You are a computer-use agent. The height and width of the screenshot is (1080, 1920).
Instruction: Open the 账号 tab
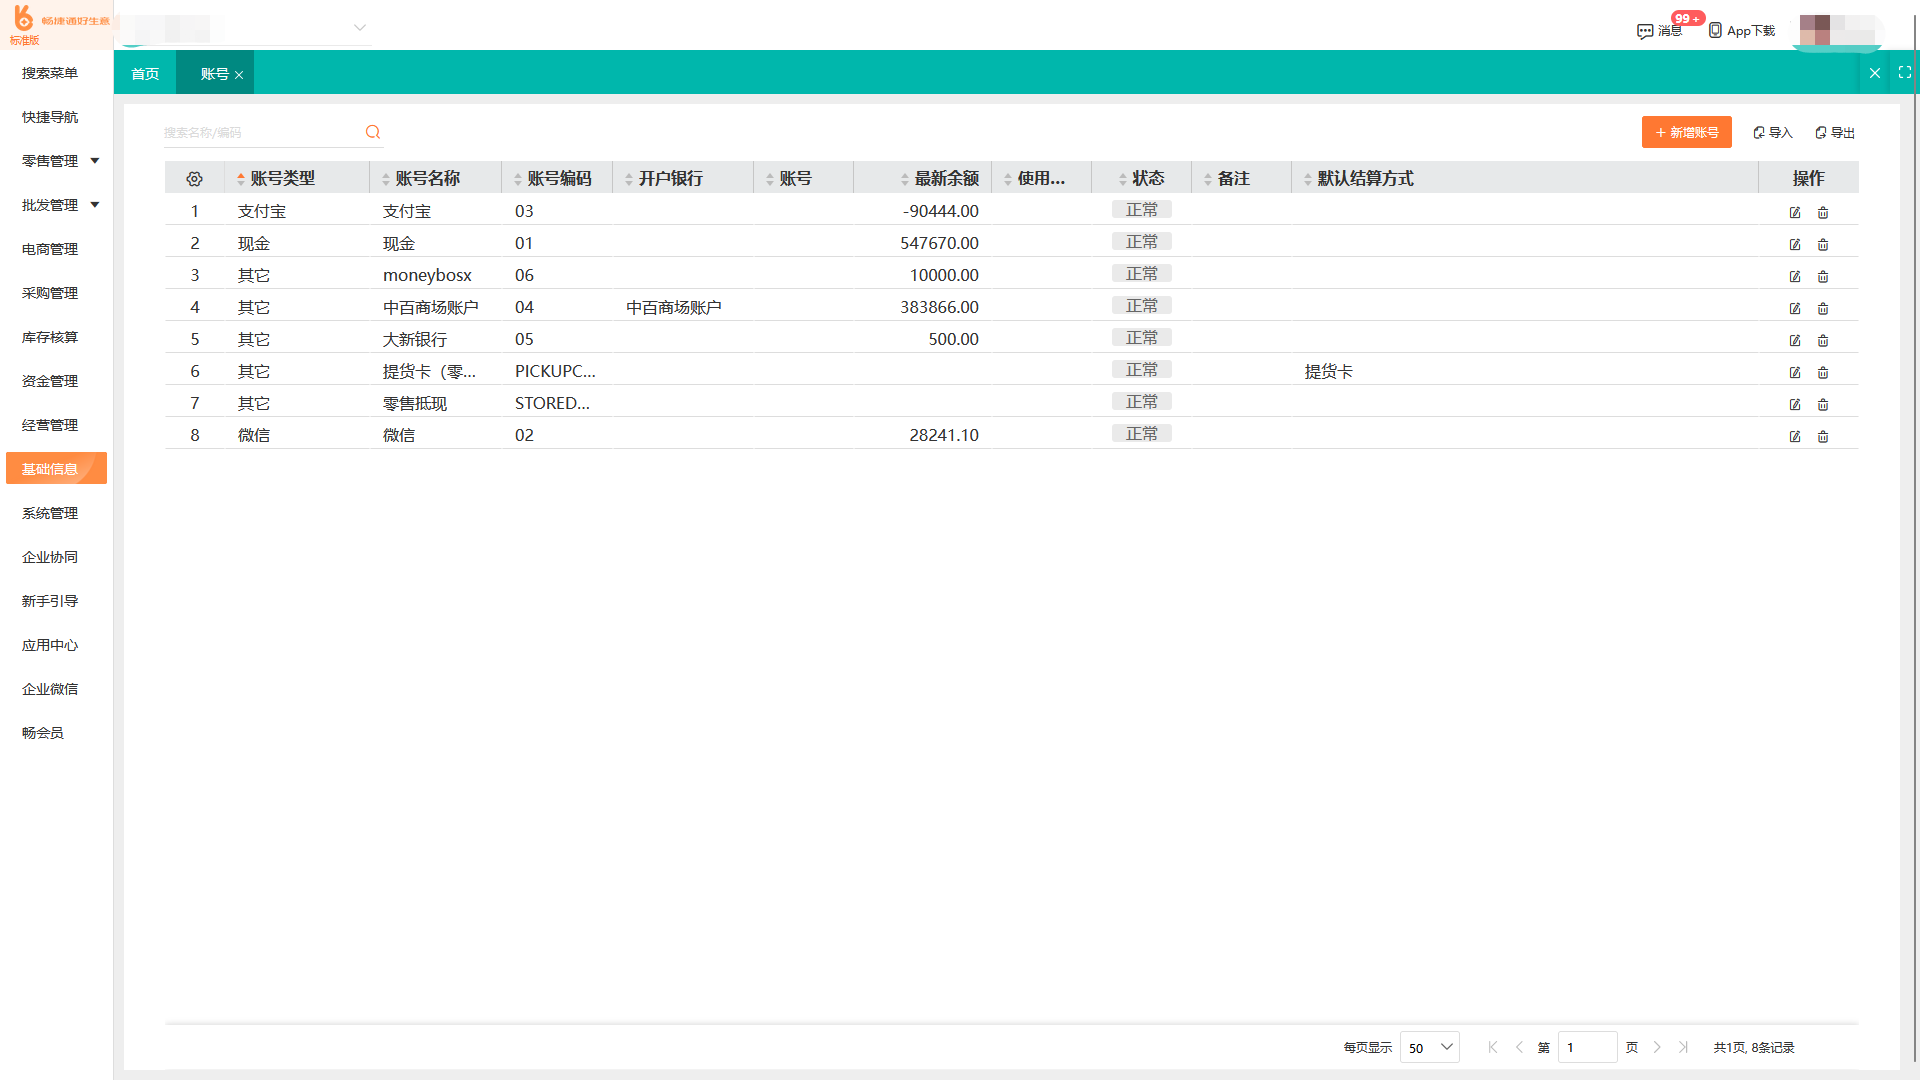[214, 74]
